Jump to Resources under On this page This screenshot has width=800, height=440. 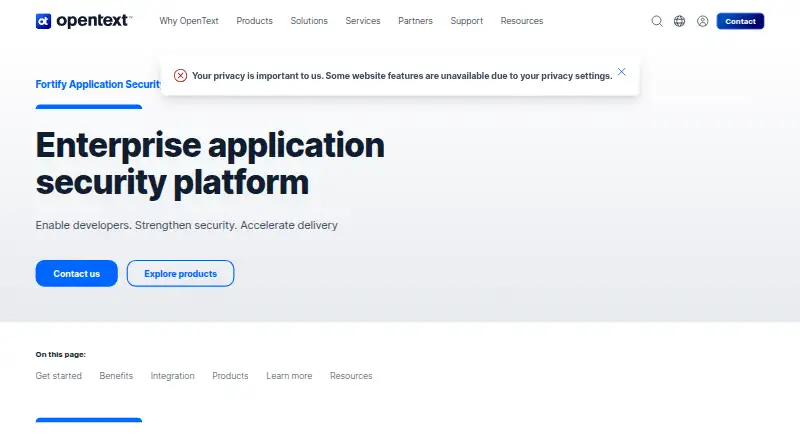351,376
